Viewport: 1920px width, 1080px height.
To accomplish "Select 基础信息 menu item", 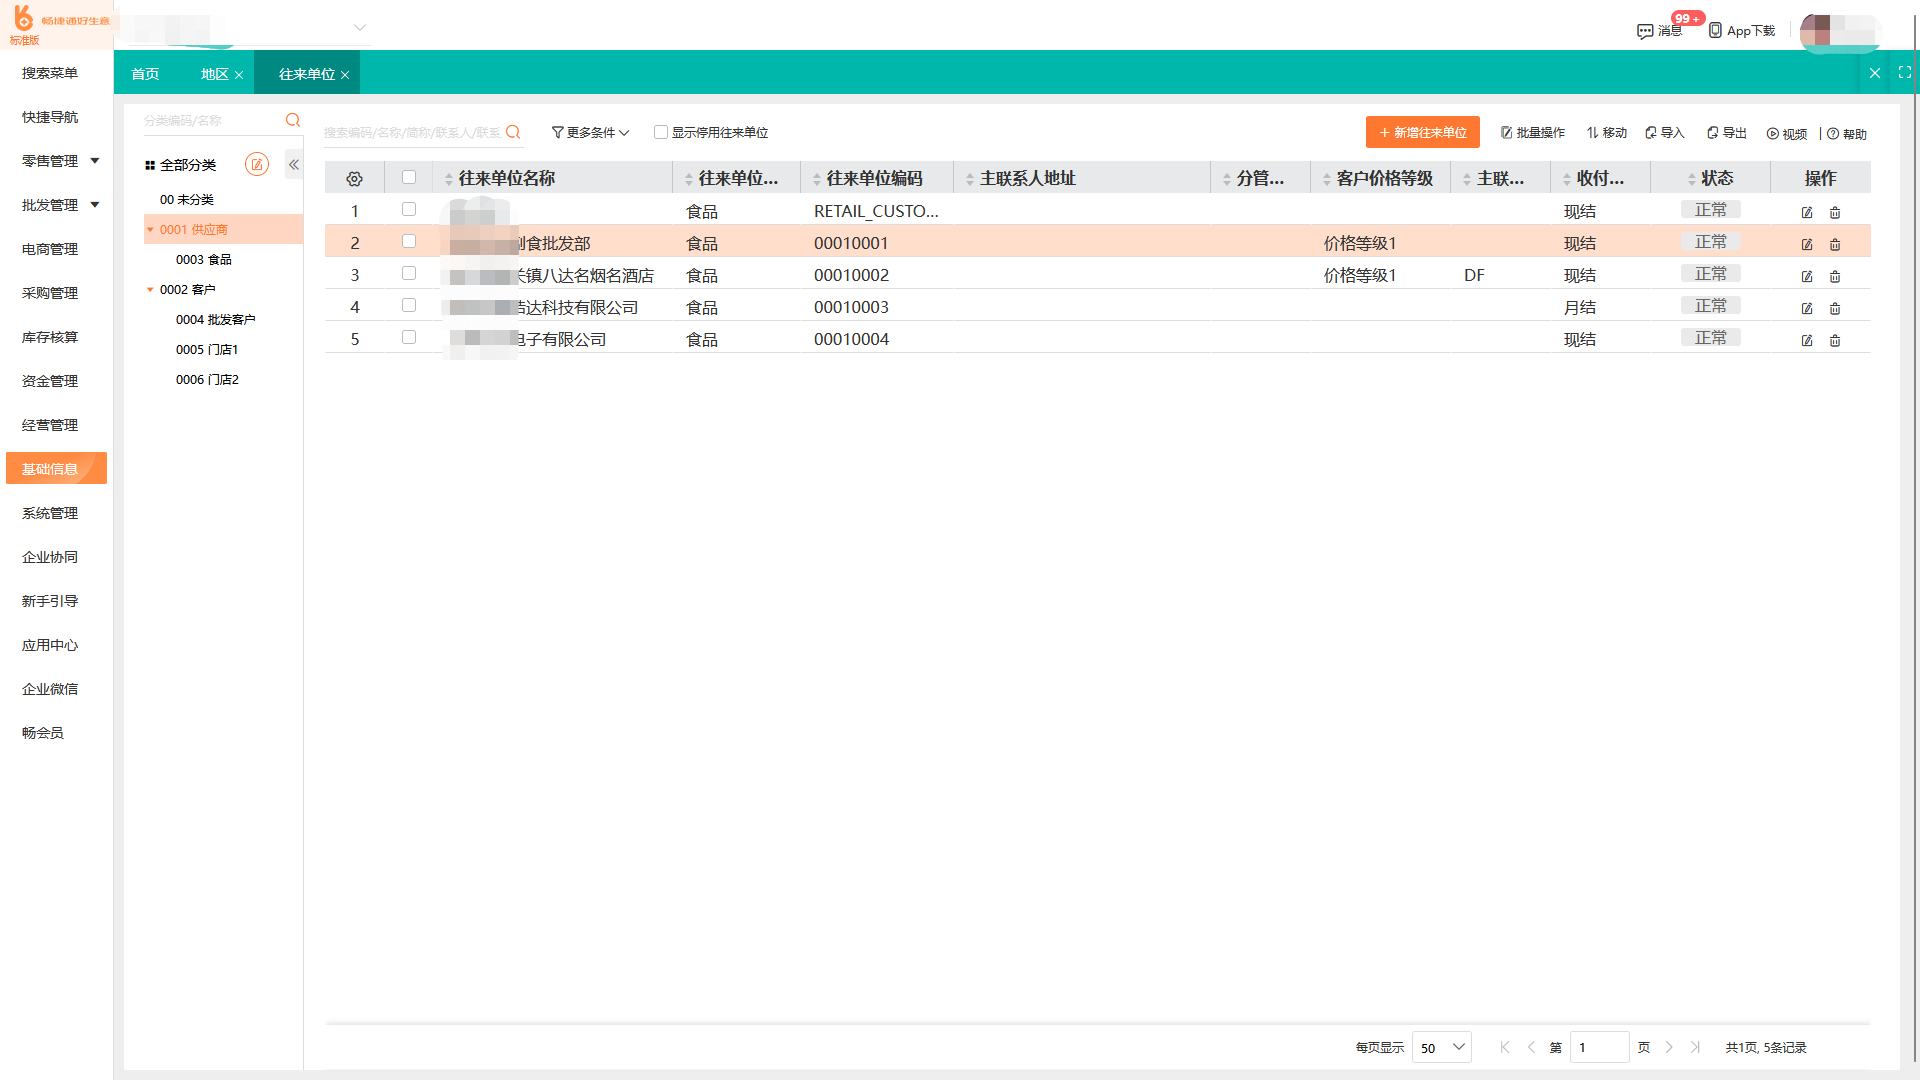I will click(x=51, y=468).
